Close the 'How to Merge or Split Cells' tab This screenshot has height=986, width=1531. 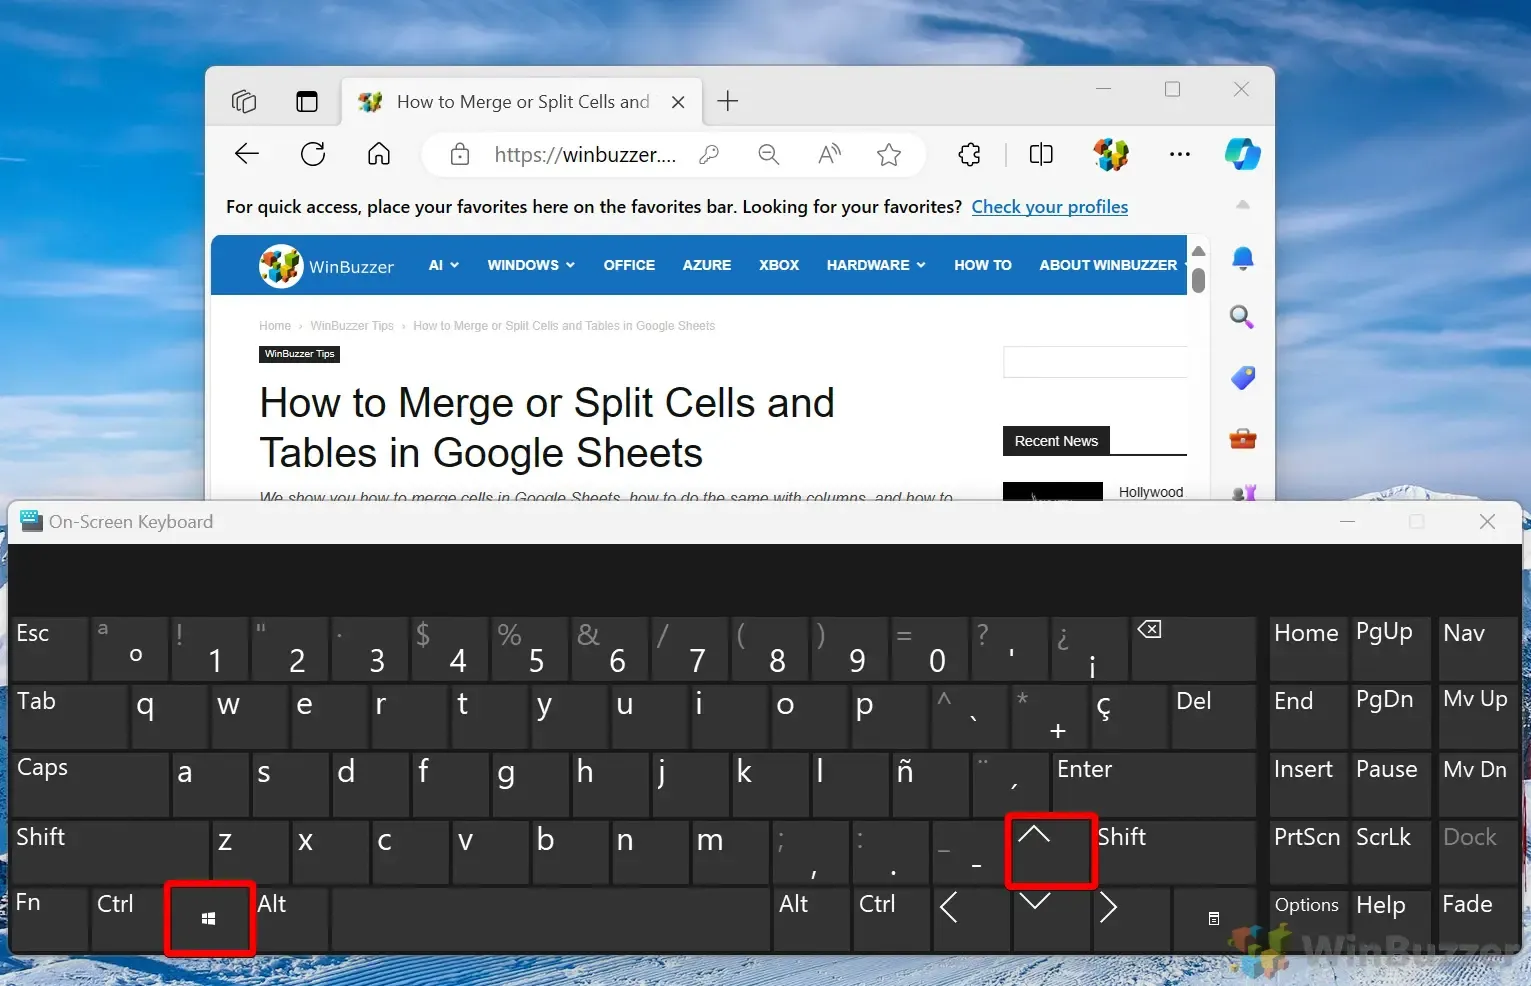tap(678, 102)
